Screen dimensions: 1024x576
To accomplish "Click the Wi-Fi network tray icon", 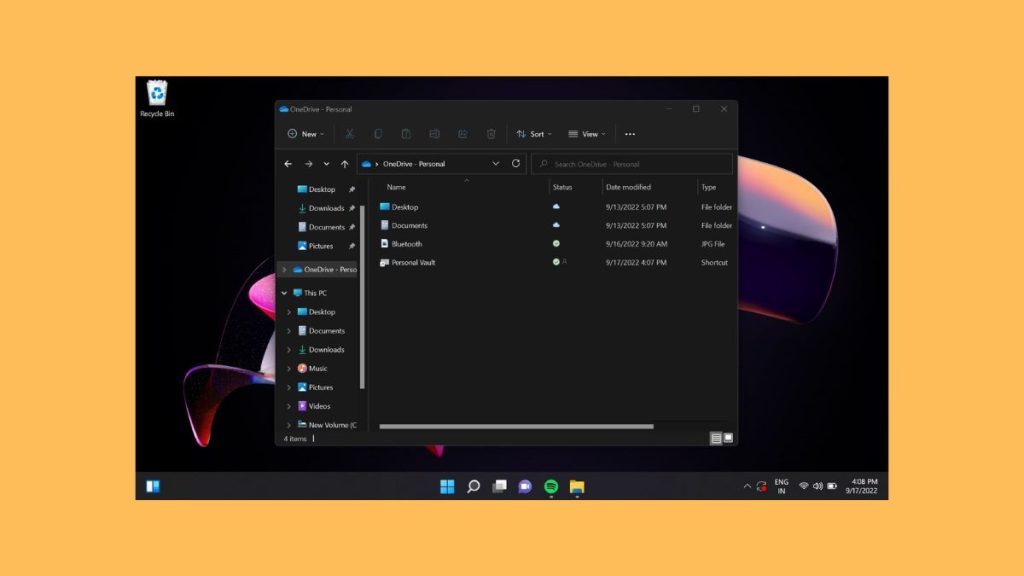I will pos(804,486).
